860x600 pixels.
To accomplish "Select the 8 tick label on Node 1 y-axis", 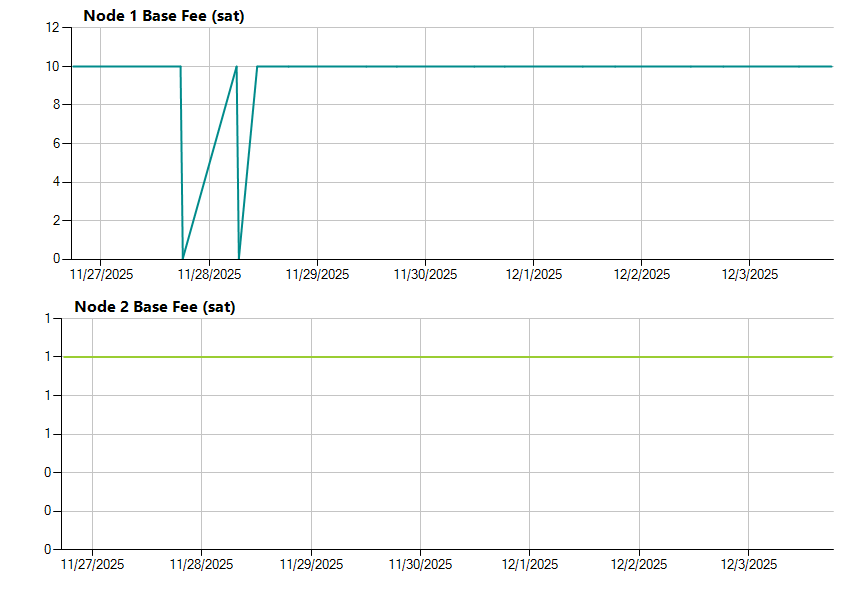I will tap(56, 105).
